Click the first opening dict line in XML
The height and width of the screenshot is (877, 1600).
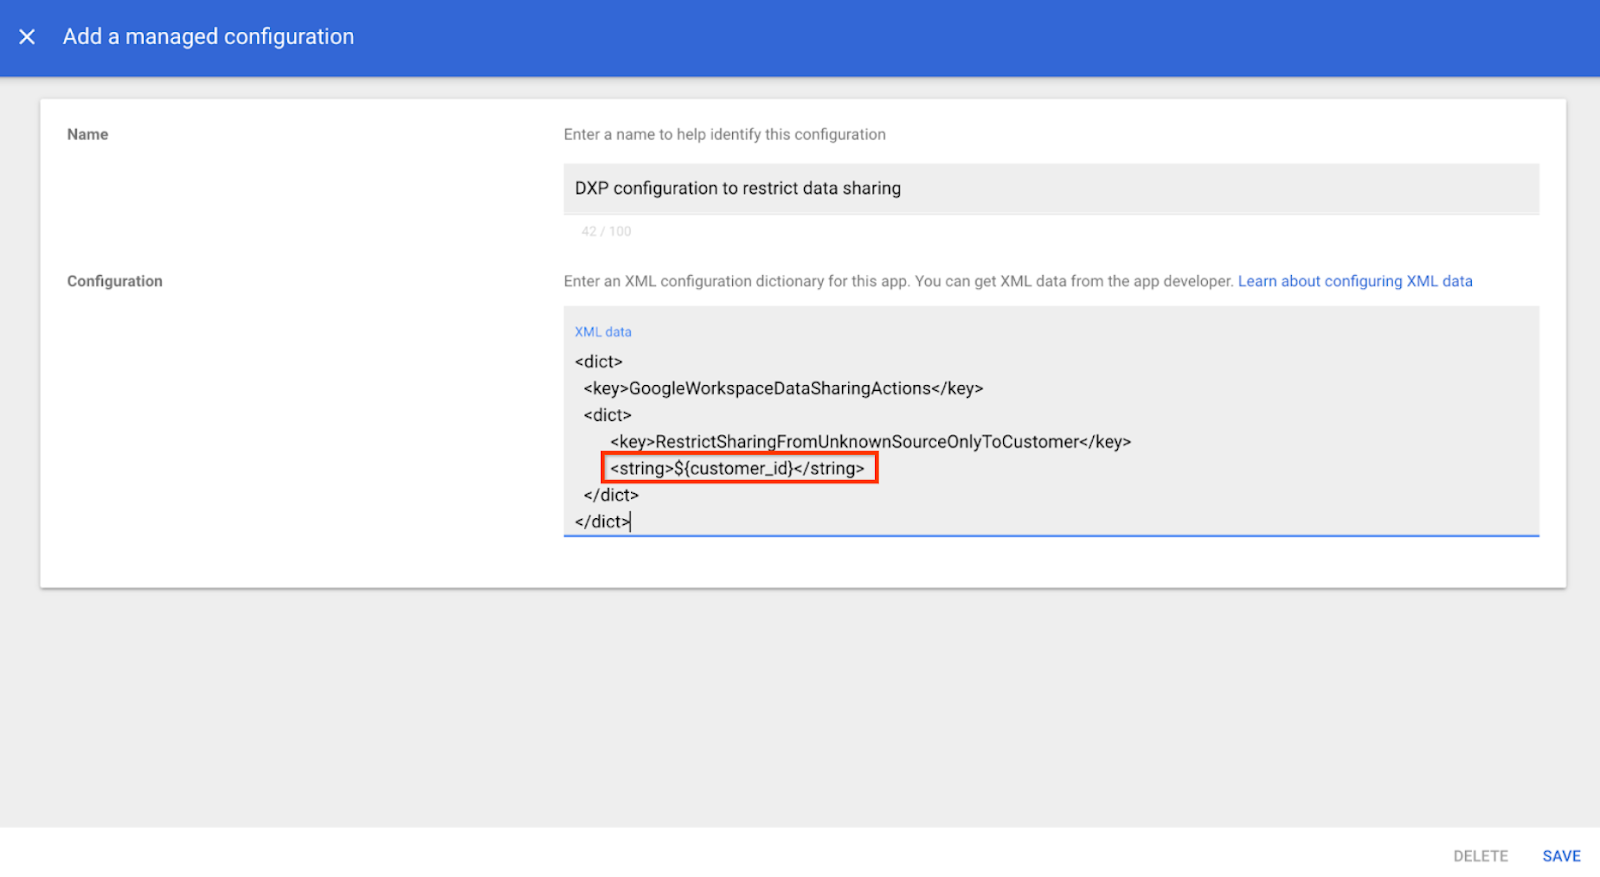pyautogui.click(x=598, y=362)
